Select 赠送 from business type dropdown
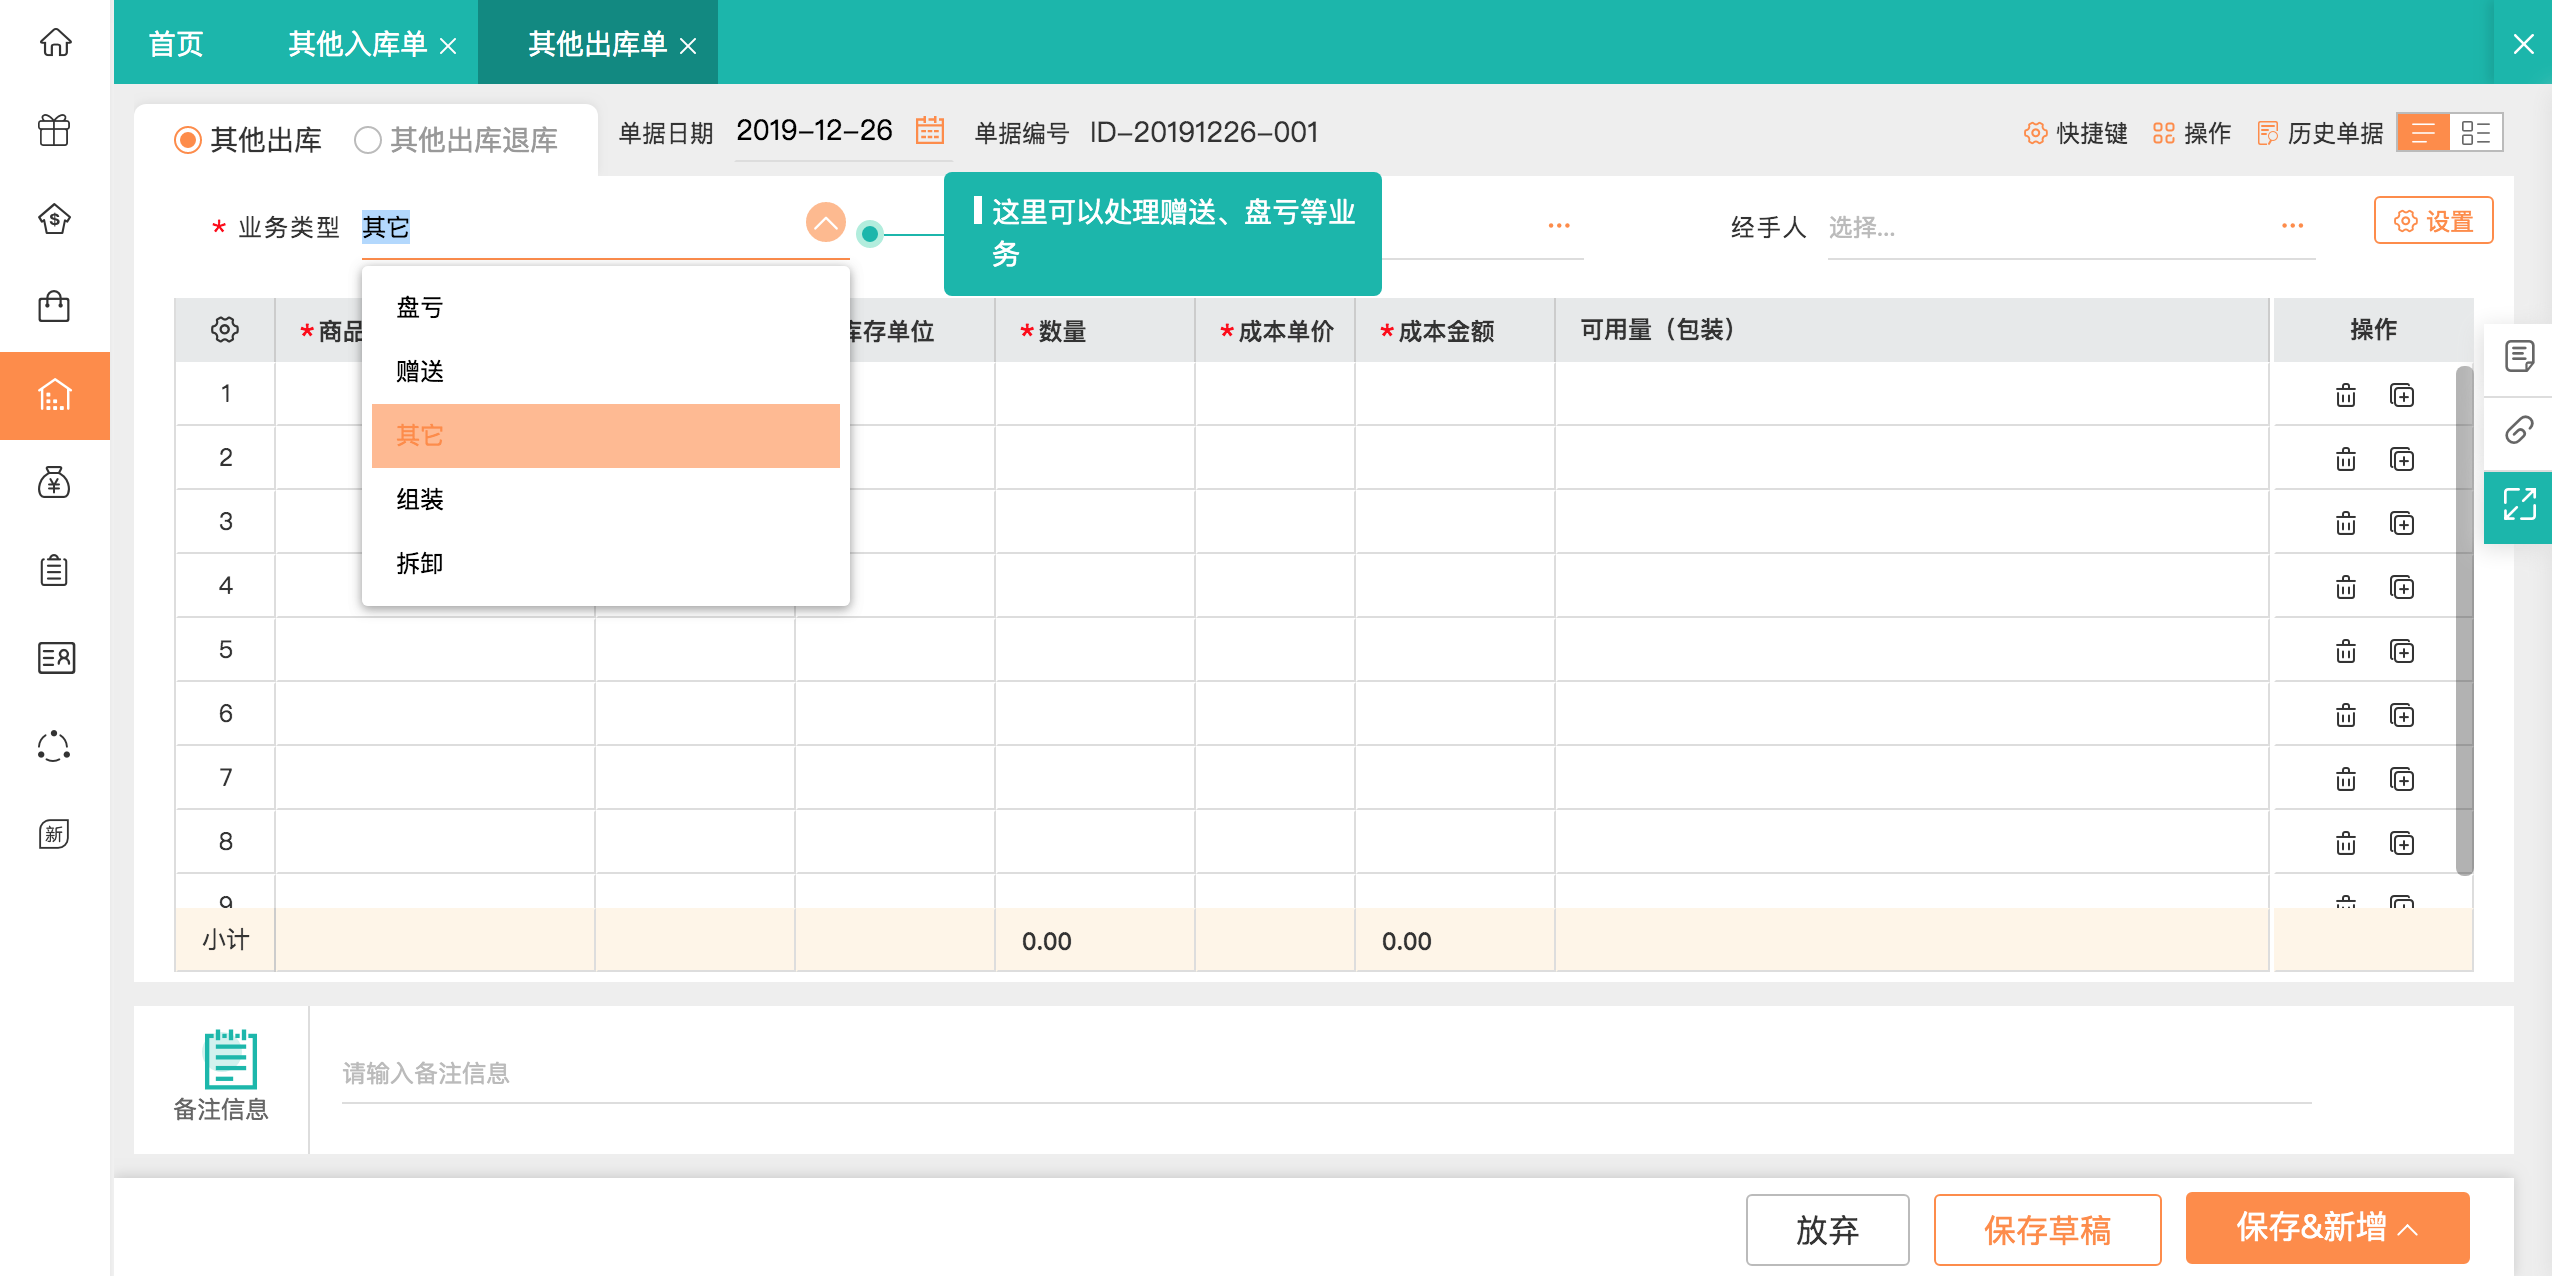 click(x=420, y=371)
